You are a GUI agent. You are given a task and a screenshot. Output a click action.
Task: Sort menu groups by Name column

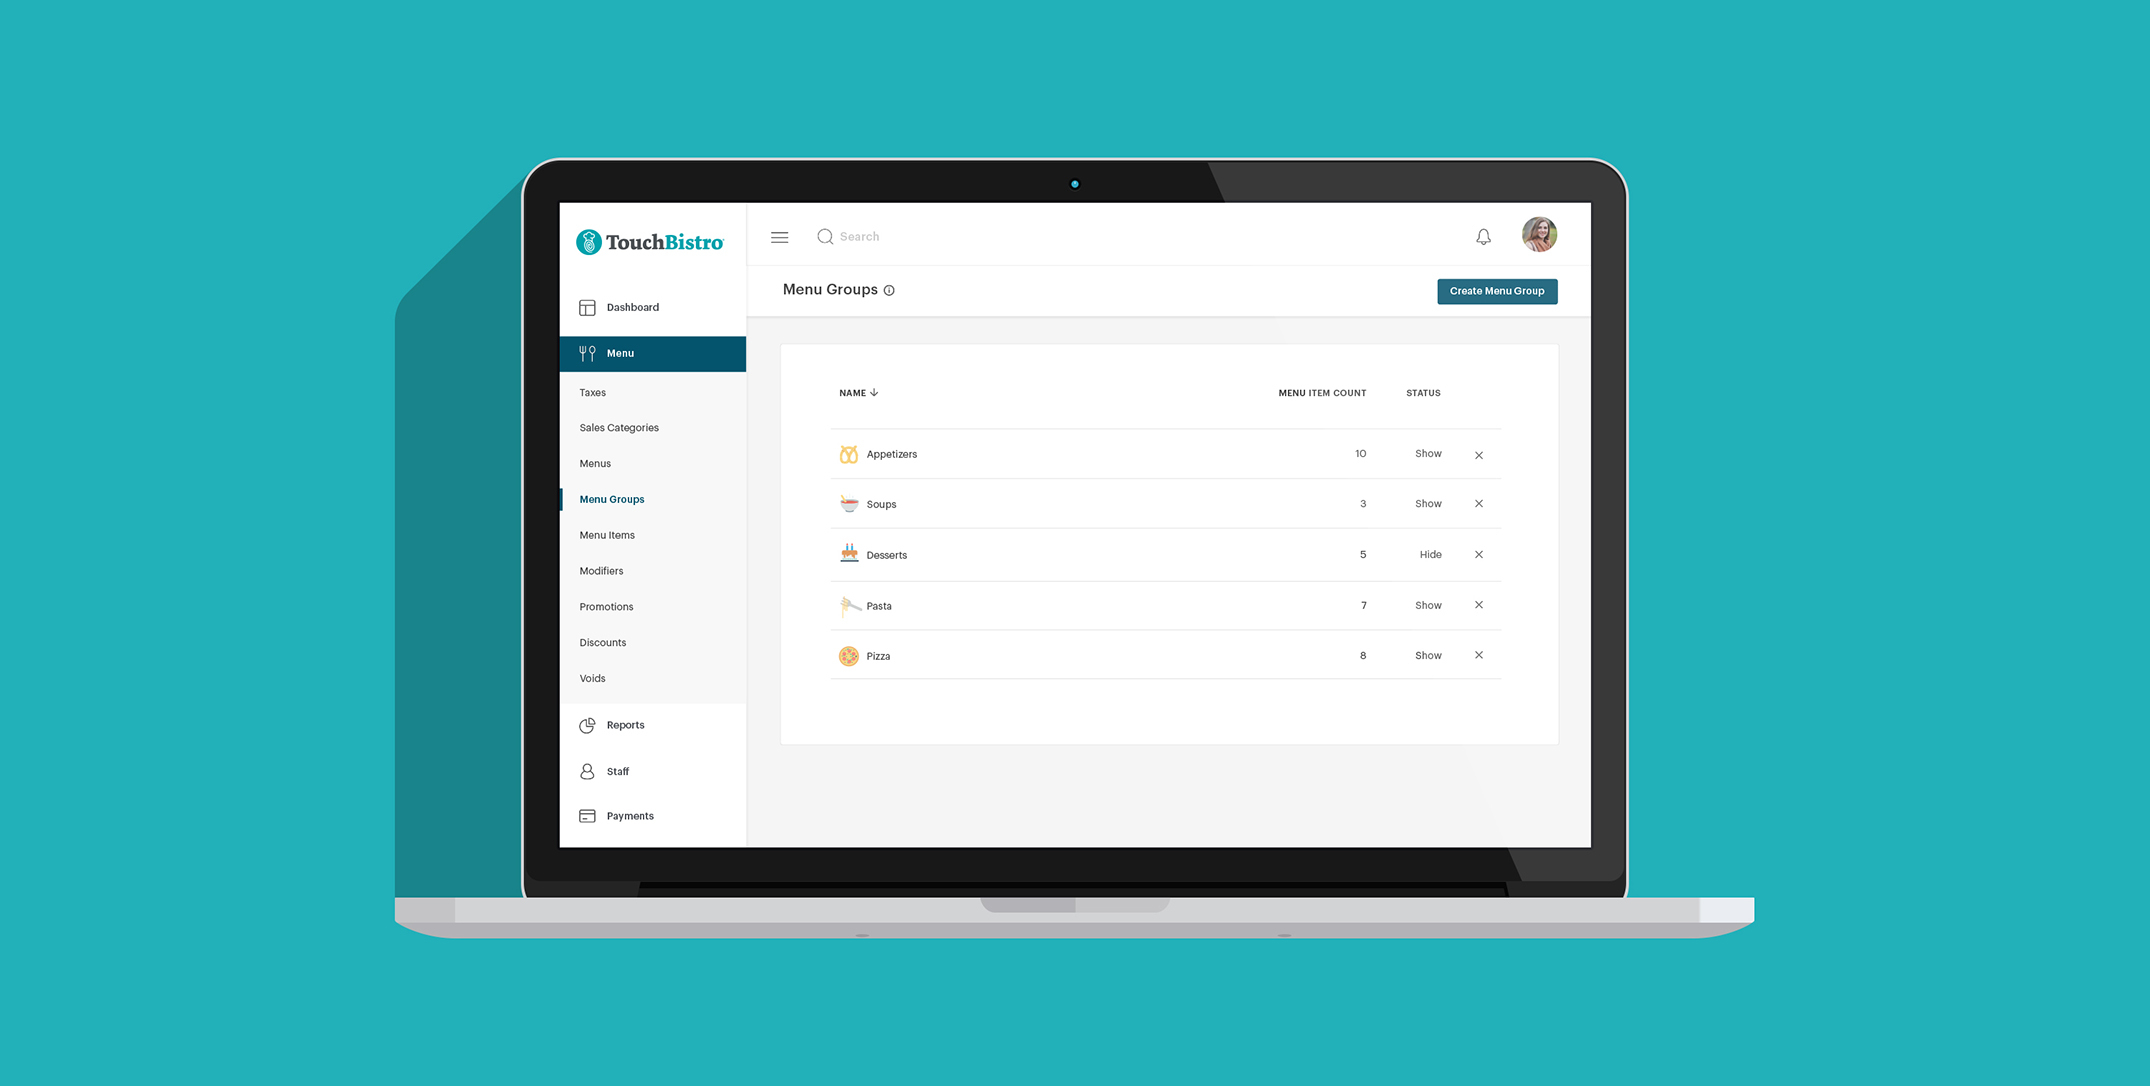(x=854, y=392)
